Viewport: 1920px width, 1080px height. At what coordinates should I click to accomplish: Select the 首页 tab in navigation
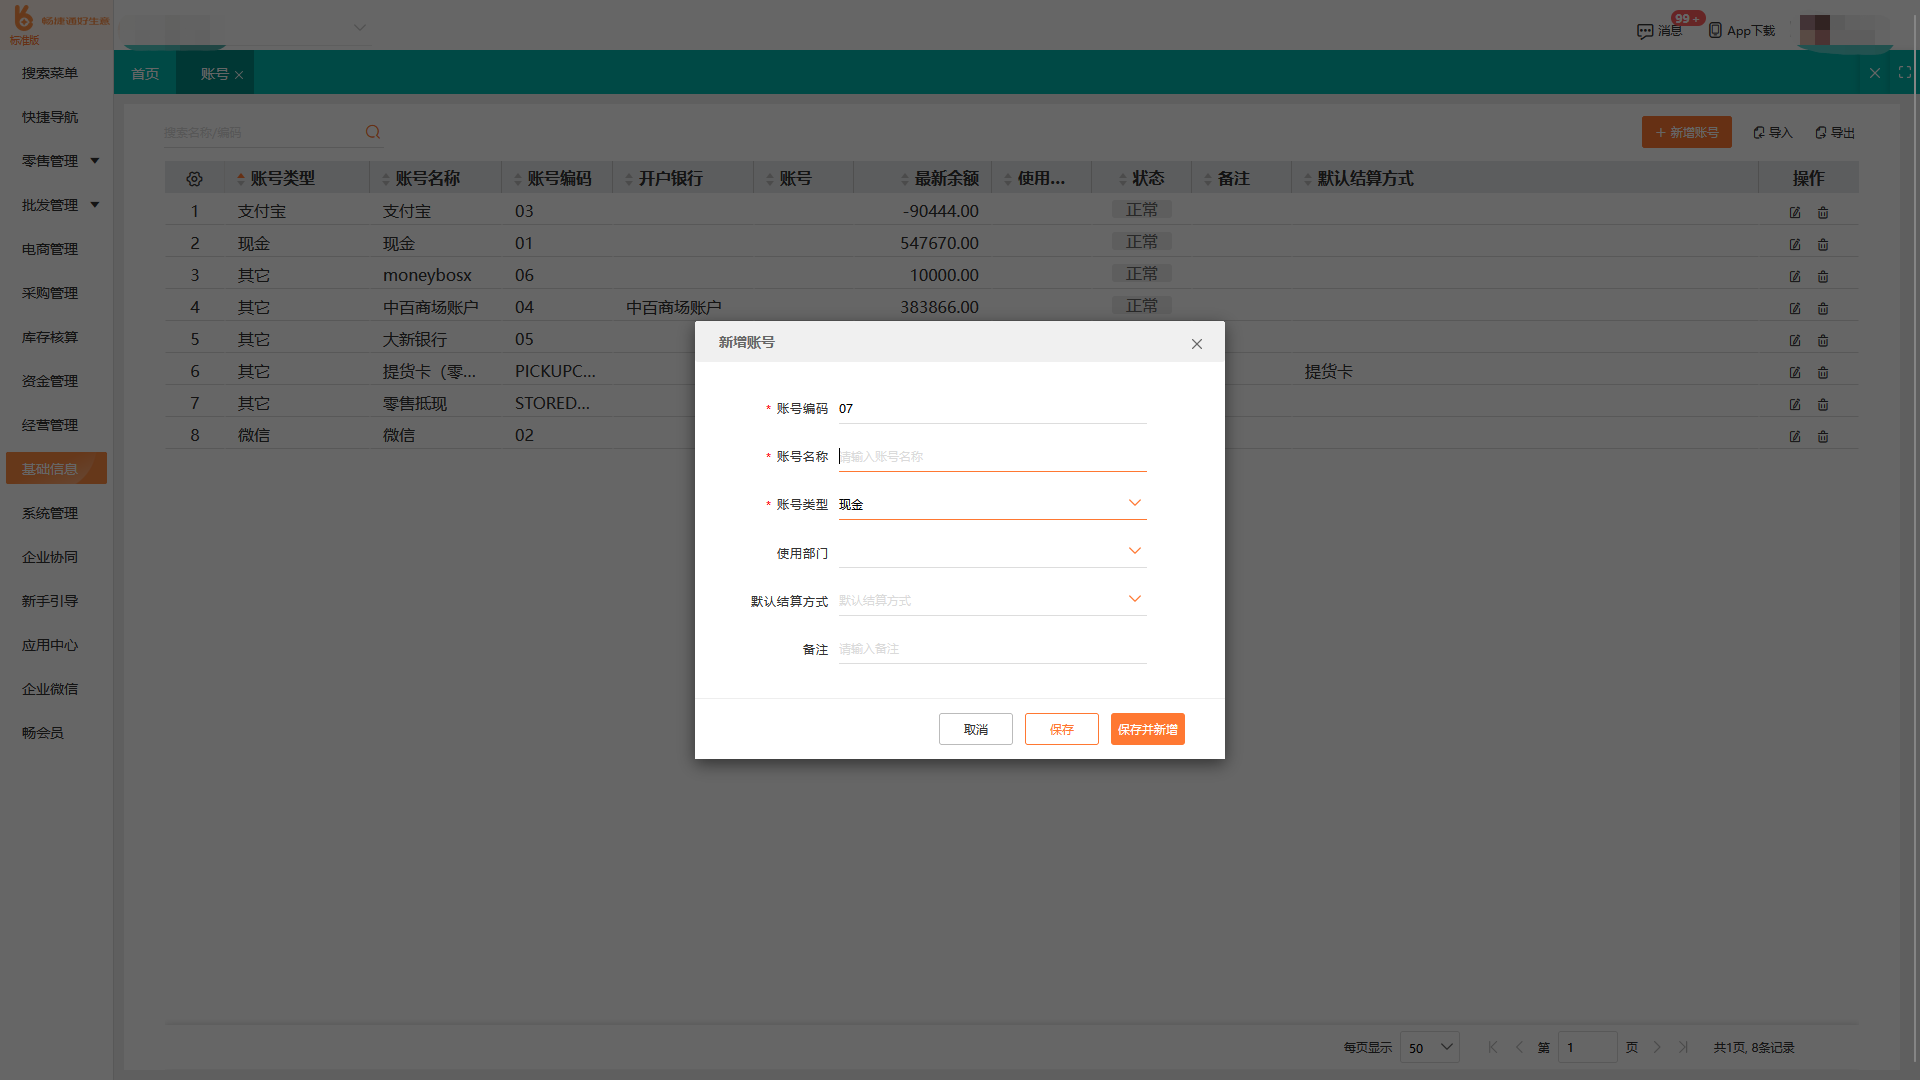point(144,74)
